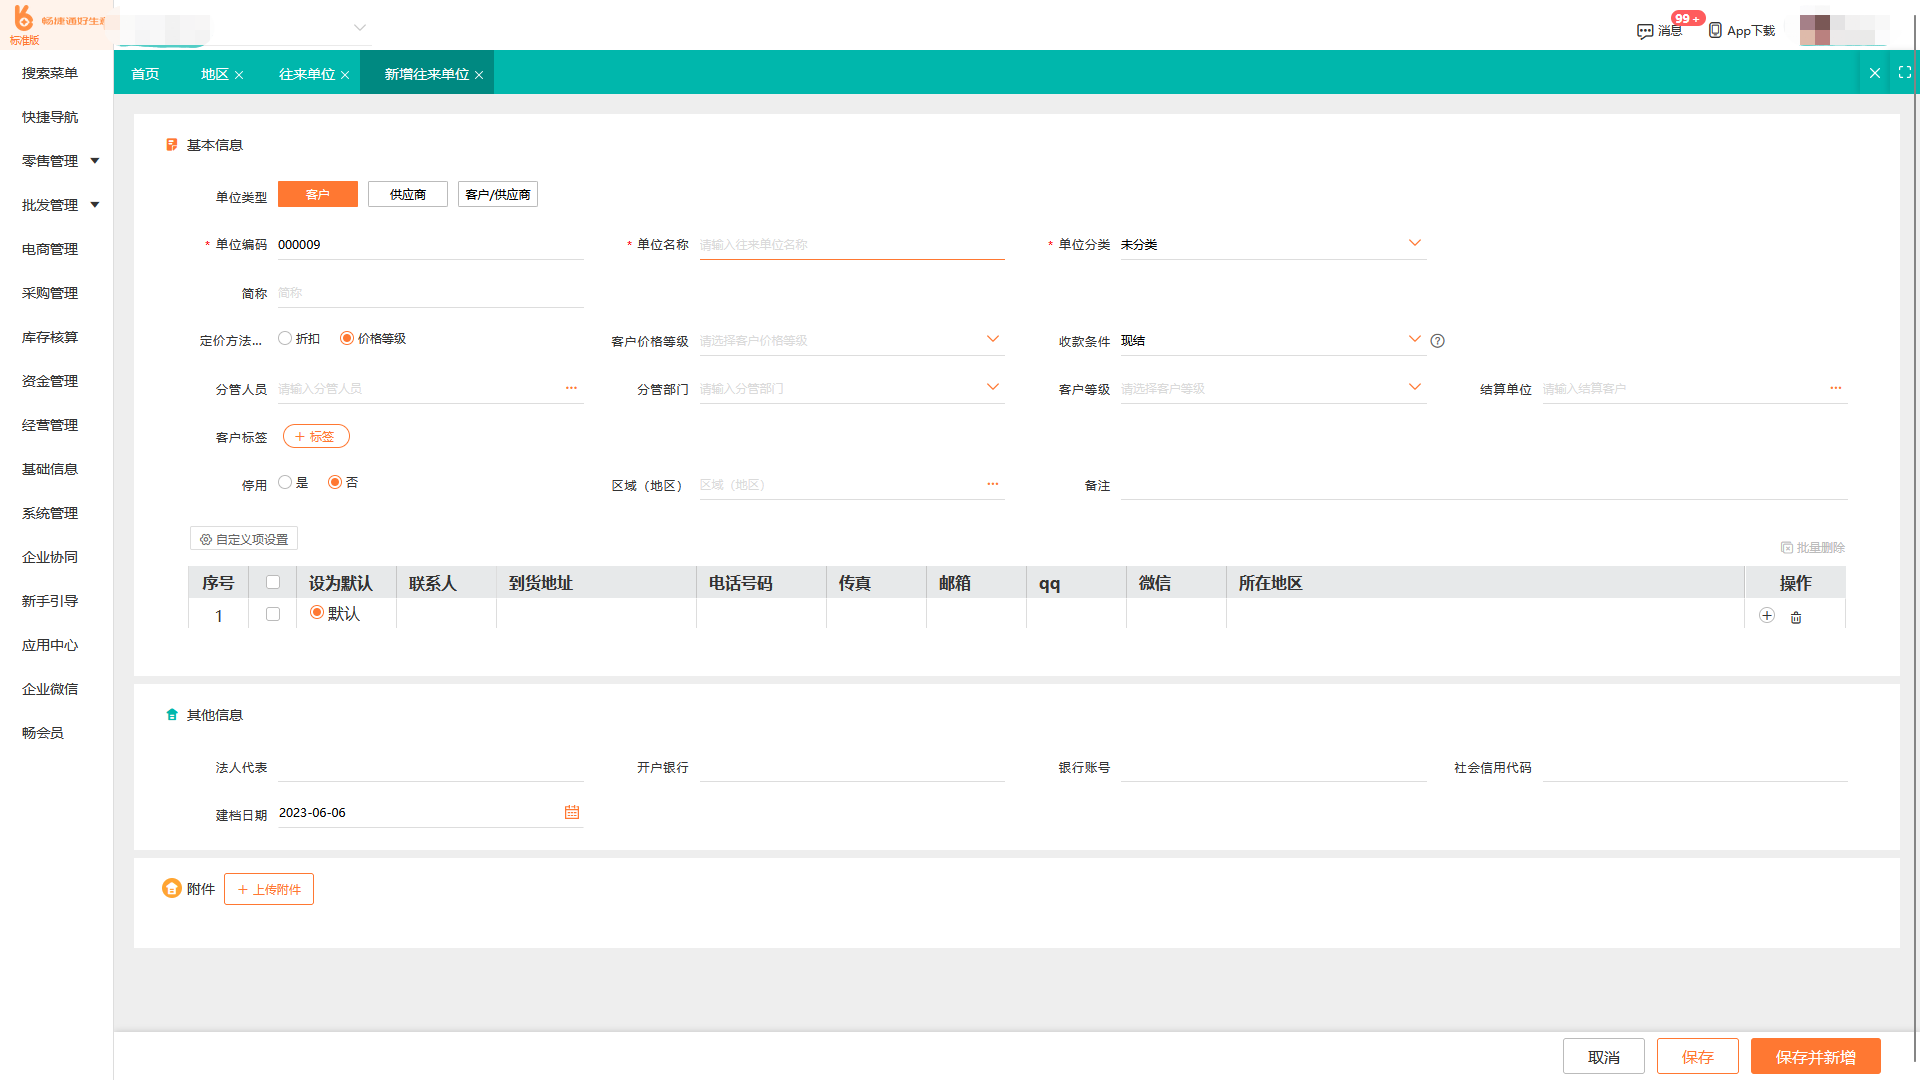Image resolution: width=1920 pixels, height=1080 pixels.
Task: Click the delete row icon in contact table
Action: pyautogui.click(x=1796, y=617)
